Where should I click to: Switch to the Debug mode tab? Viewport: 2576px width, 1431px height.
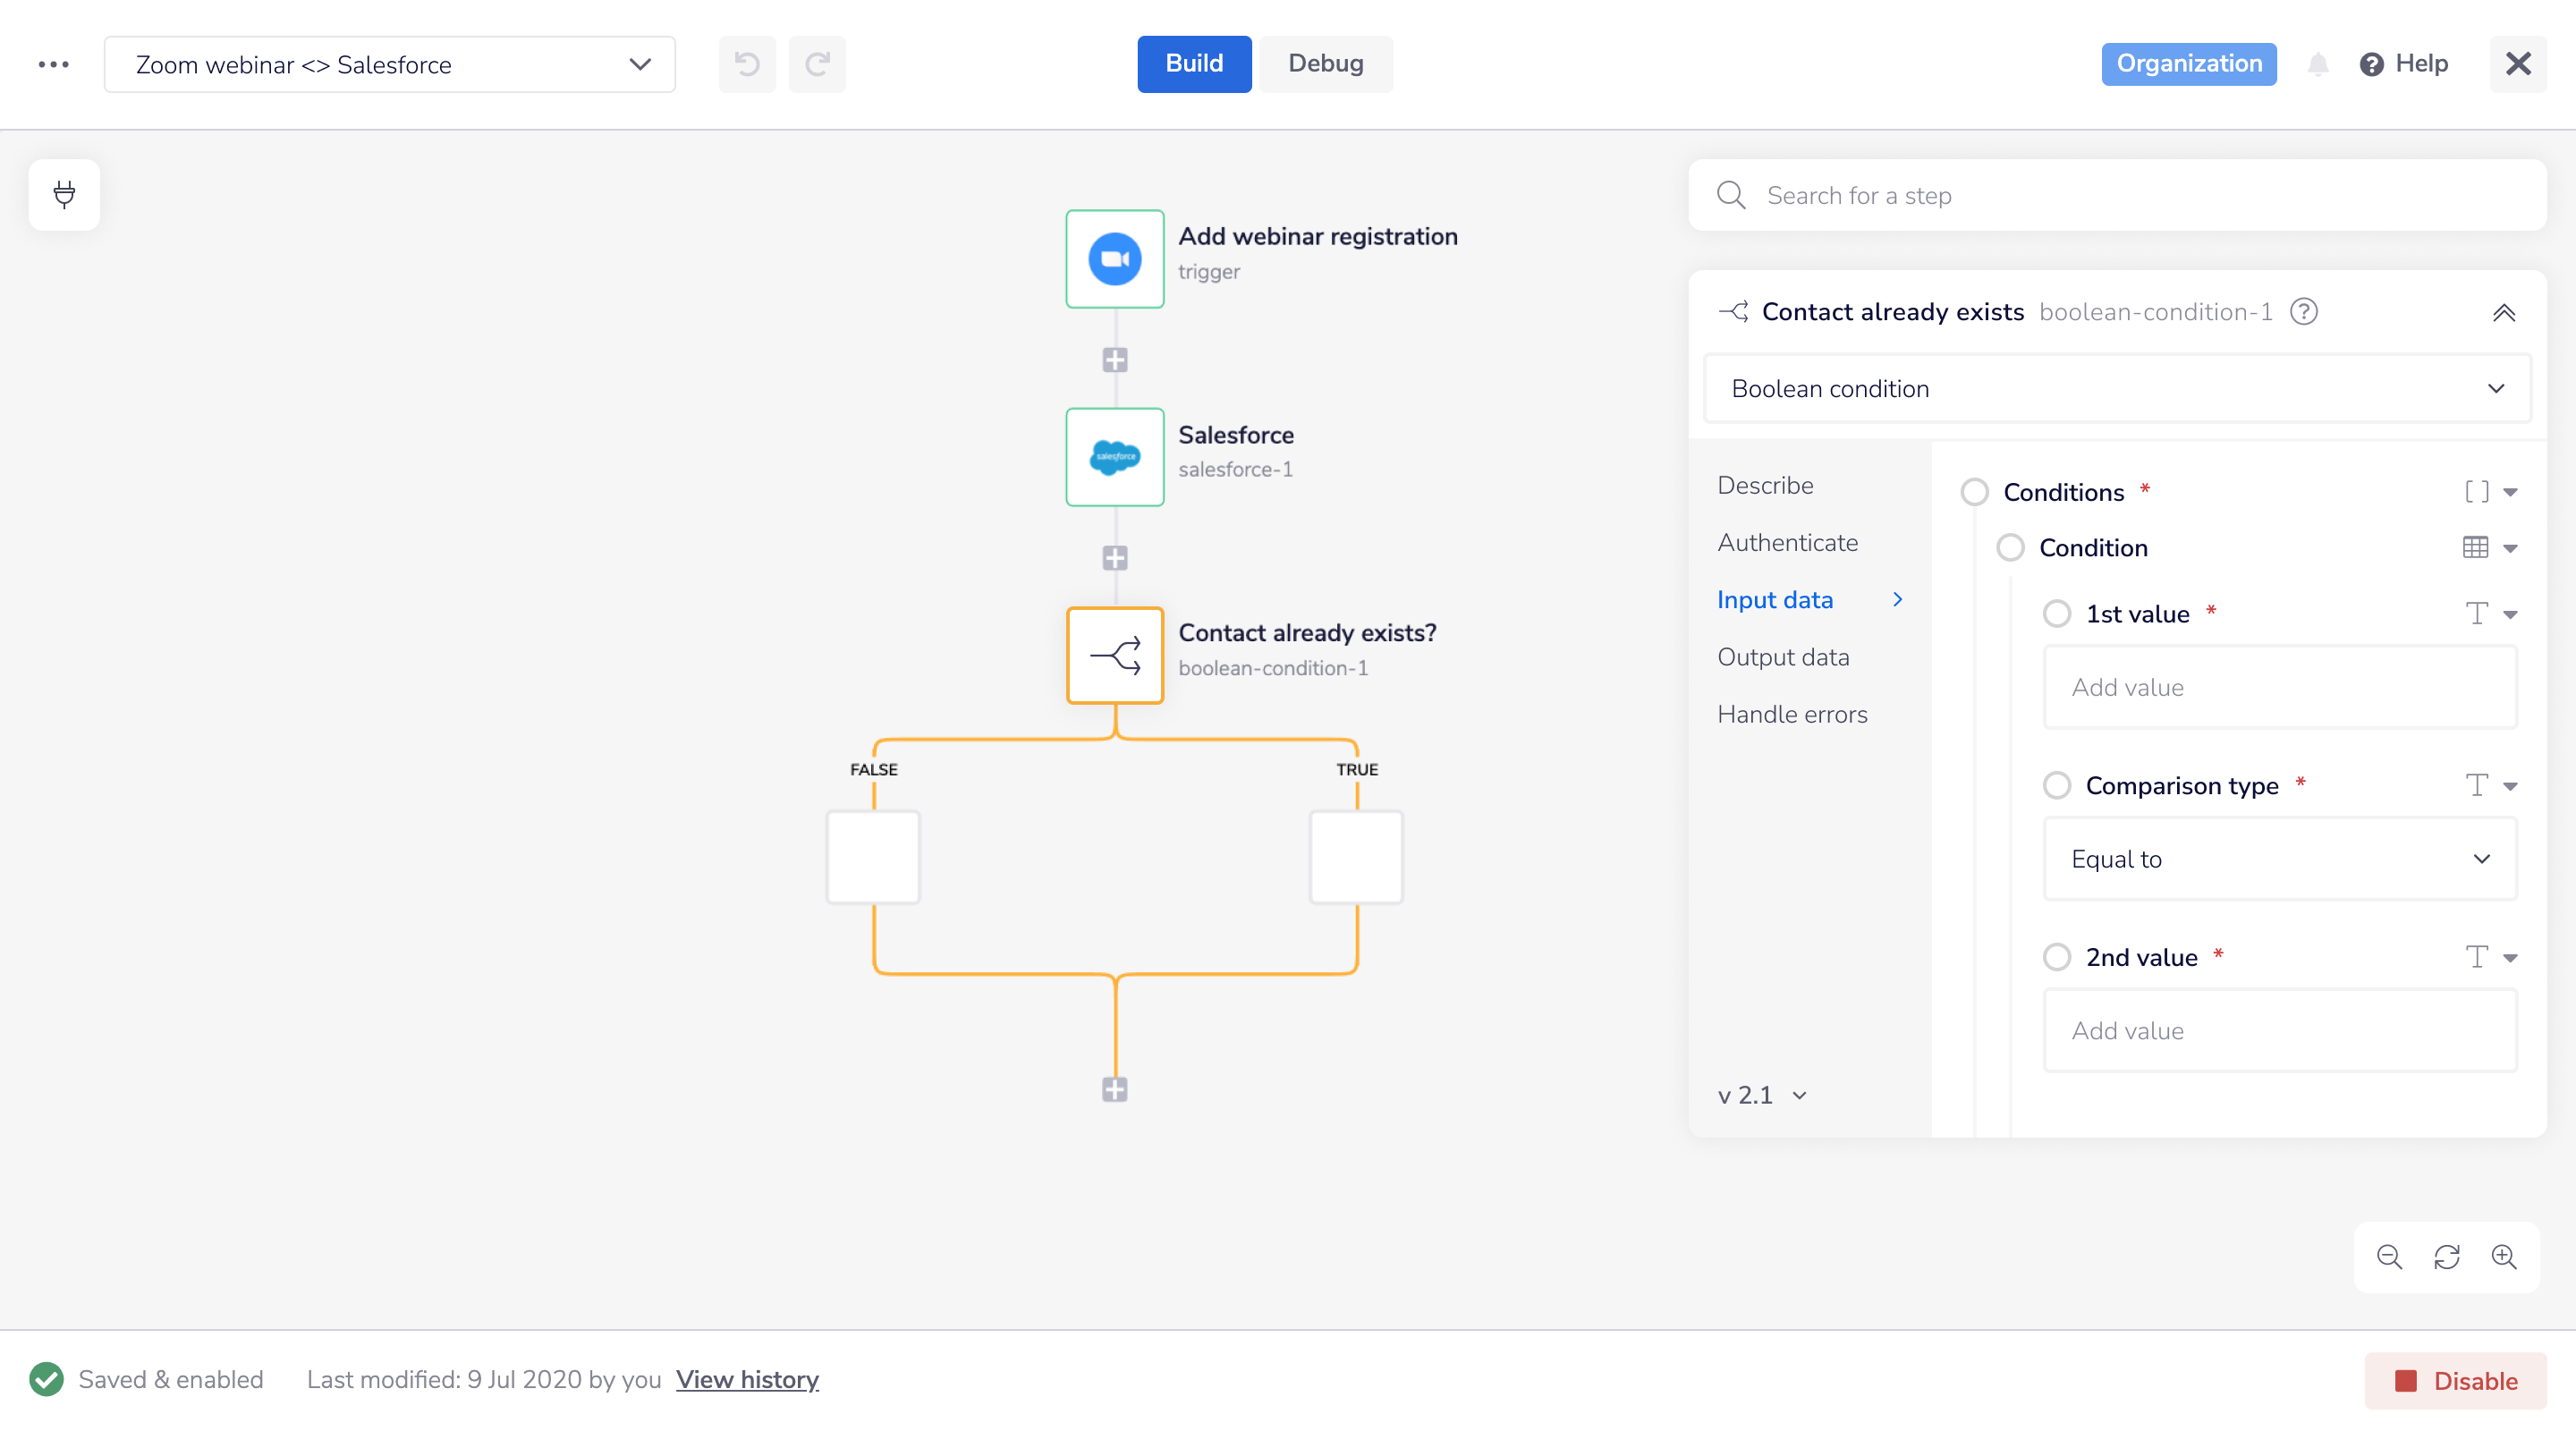[x=1325, y=64]
